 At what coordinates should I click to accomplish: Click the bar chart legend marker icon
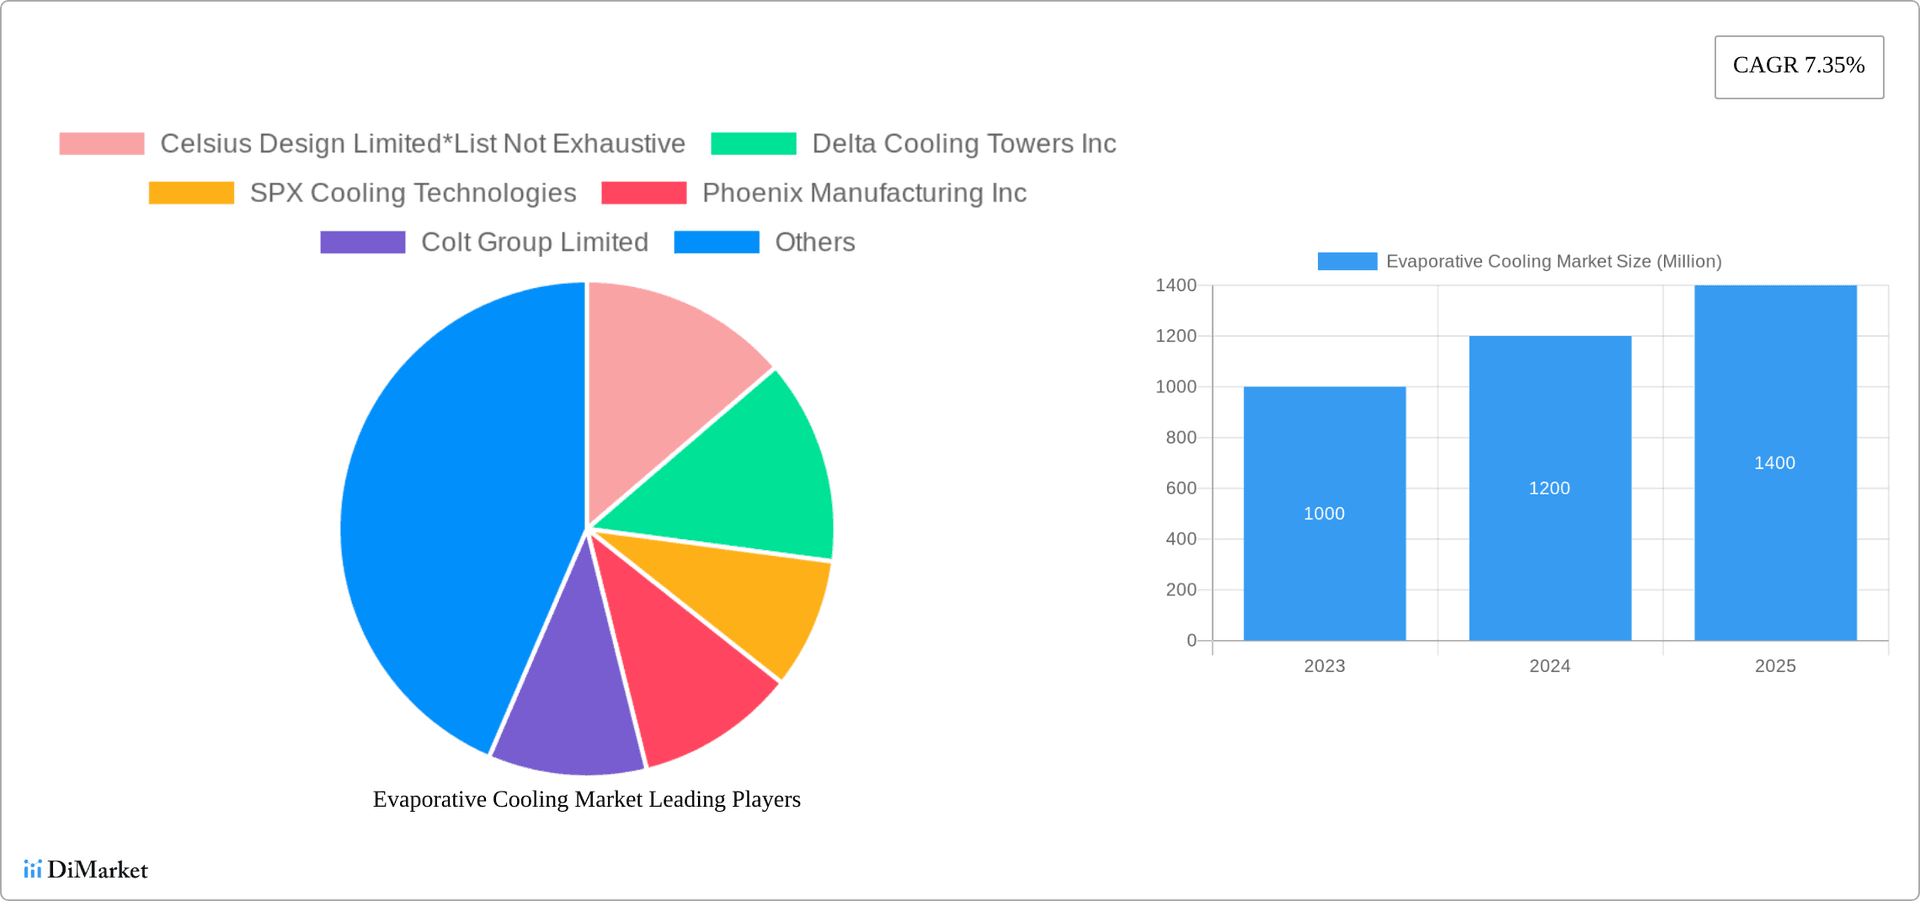click(1345, 261)
